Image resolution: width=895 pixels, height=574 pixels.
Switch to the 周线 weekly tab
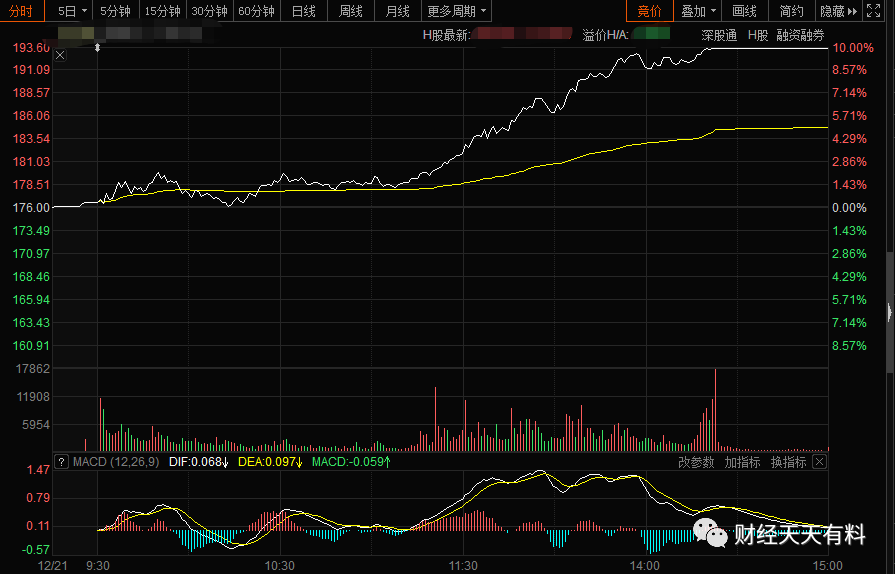pyautogui.click(x=350, y=11)
